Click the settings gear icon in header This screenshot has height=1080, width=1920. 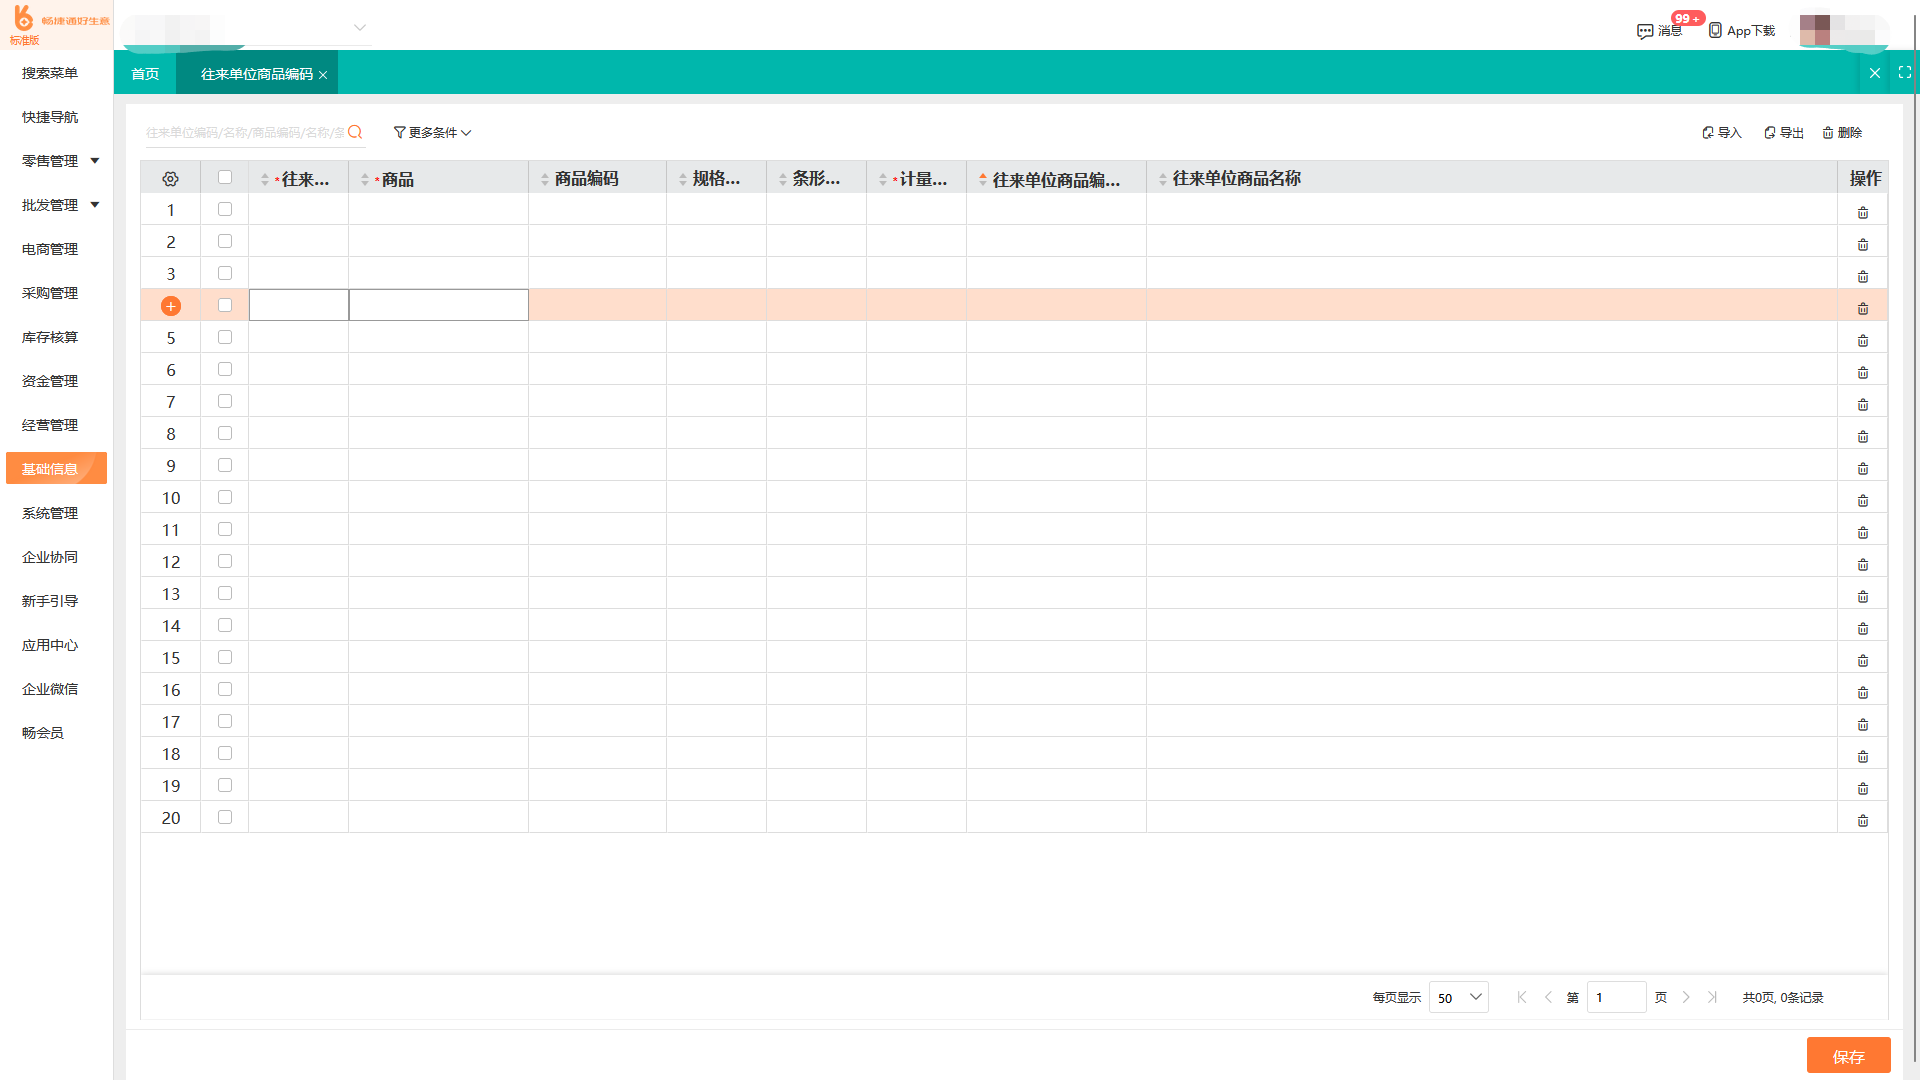[x=170, y=178]
